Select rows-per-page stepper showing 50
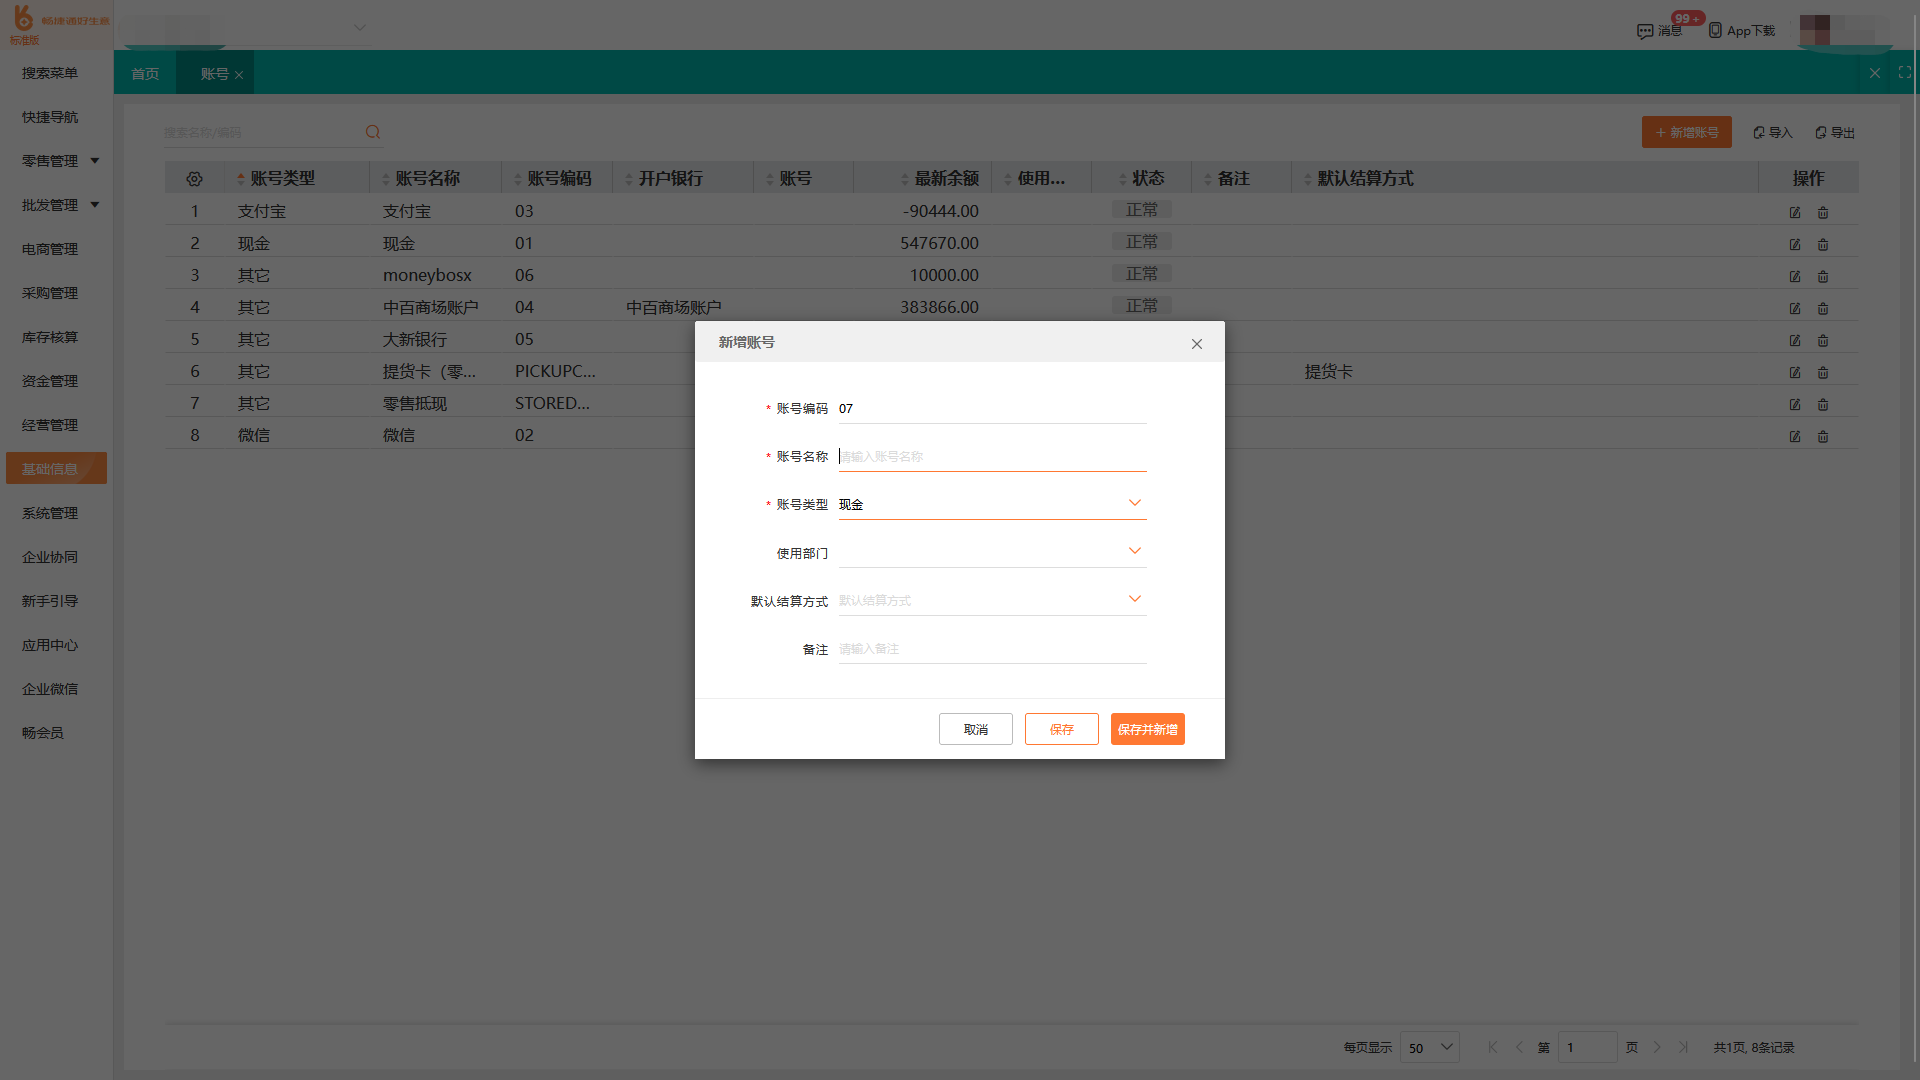 point(1428,1047)
